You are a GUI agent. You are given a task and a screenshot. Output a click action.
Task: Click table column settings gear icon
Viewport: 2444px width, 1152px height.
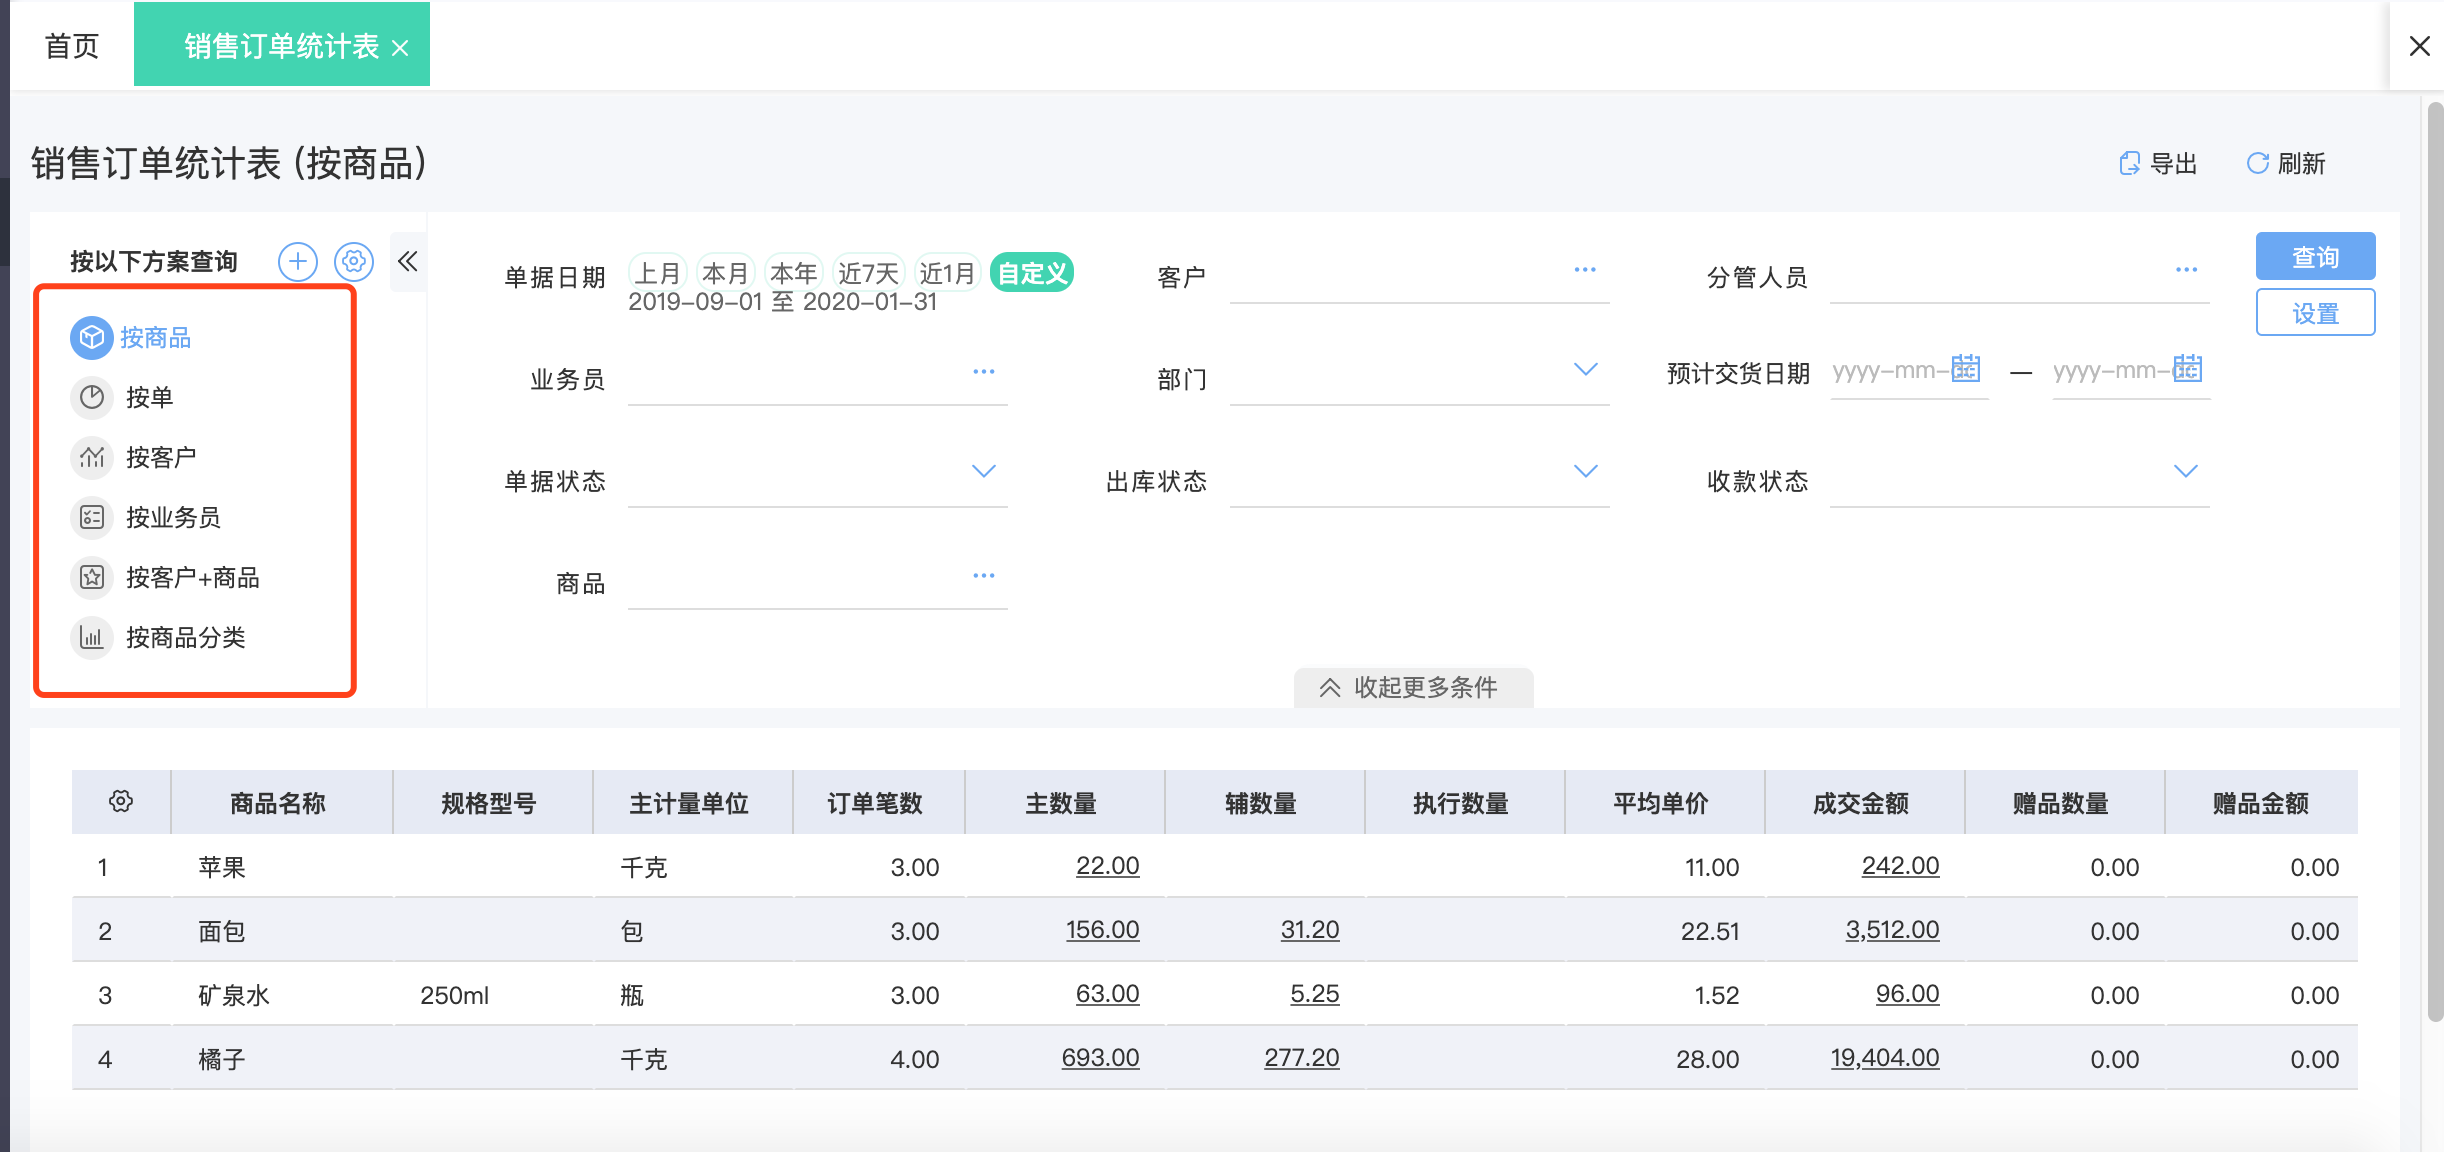click(120, 801)
